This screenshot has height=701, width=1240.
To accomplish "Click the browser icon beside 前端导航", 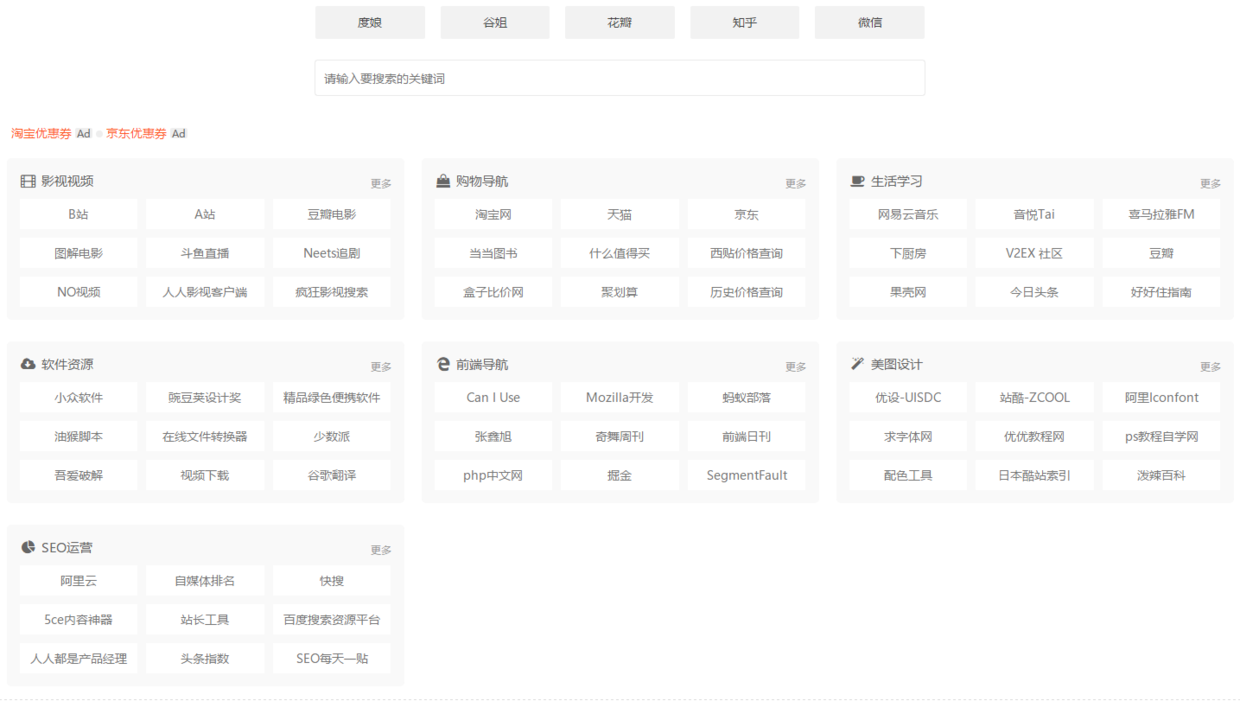I will coord(443,364).
